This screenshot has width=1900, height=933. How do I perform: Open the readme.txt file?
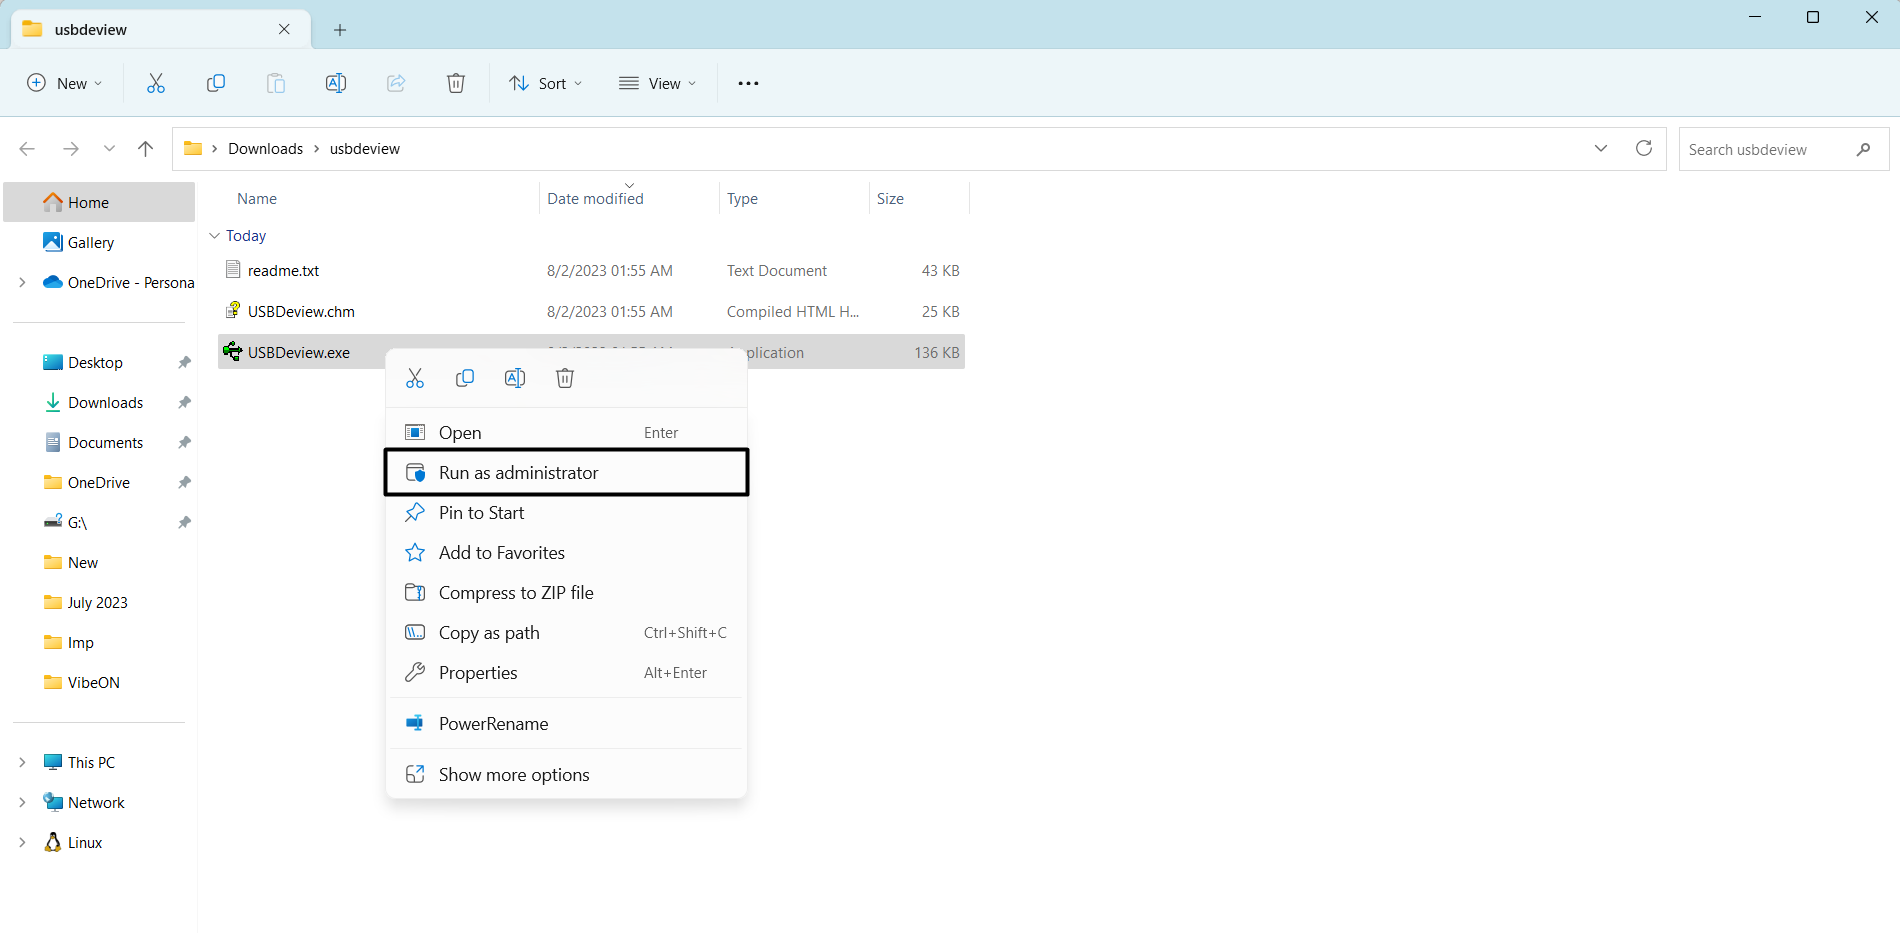[x=283, y=270]
